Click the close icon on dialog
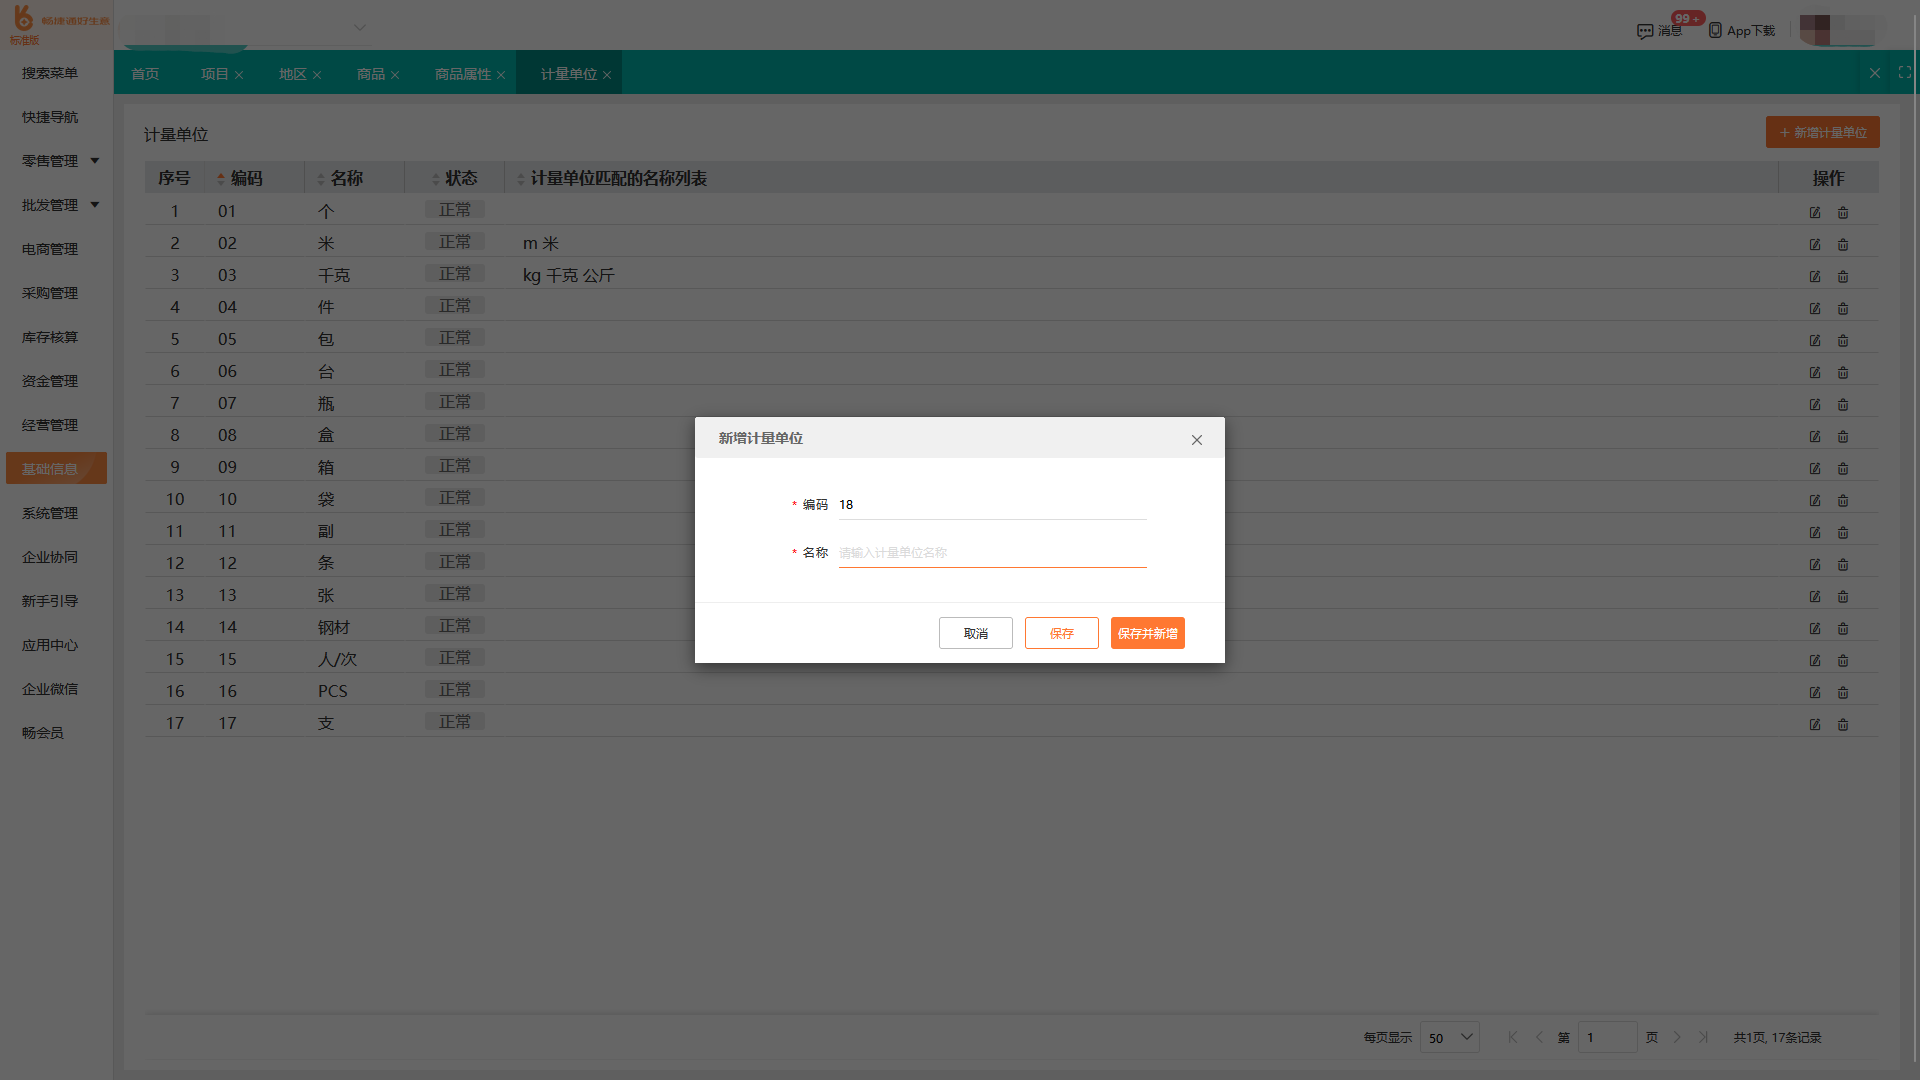This screenshot has width=1920, height=1080. [1197, 440]
